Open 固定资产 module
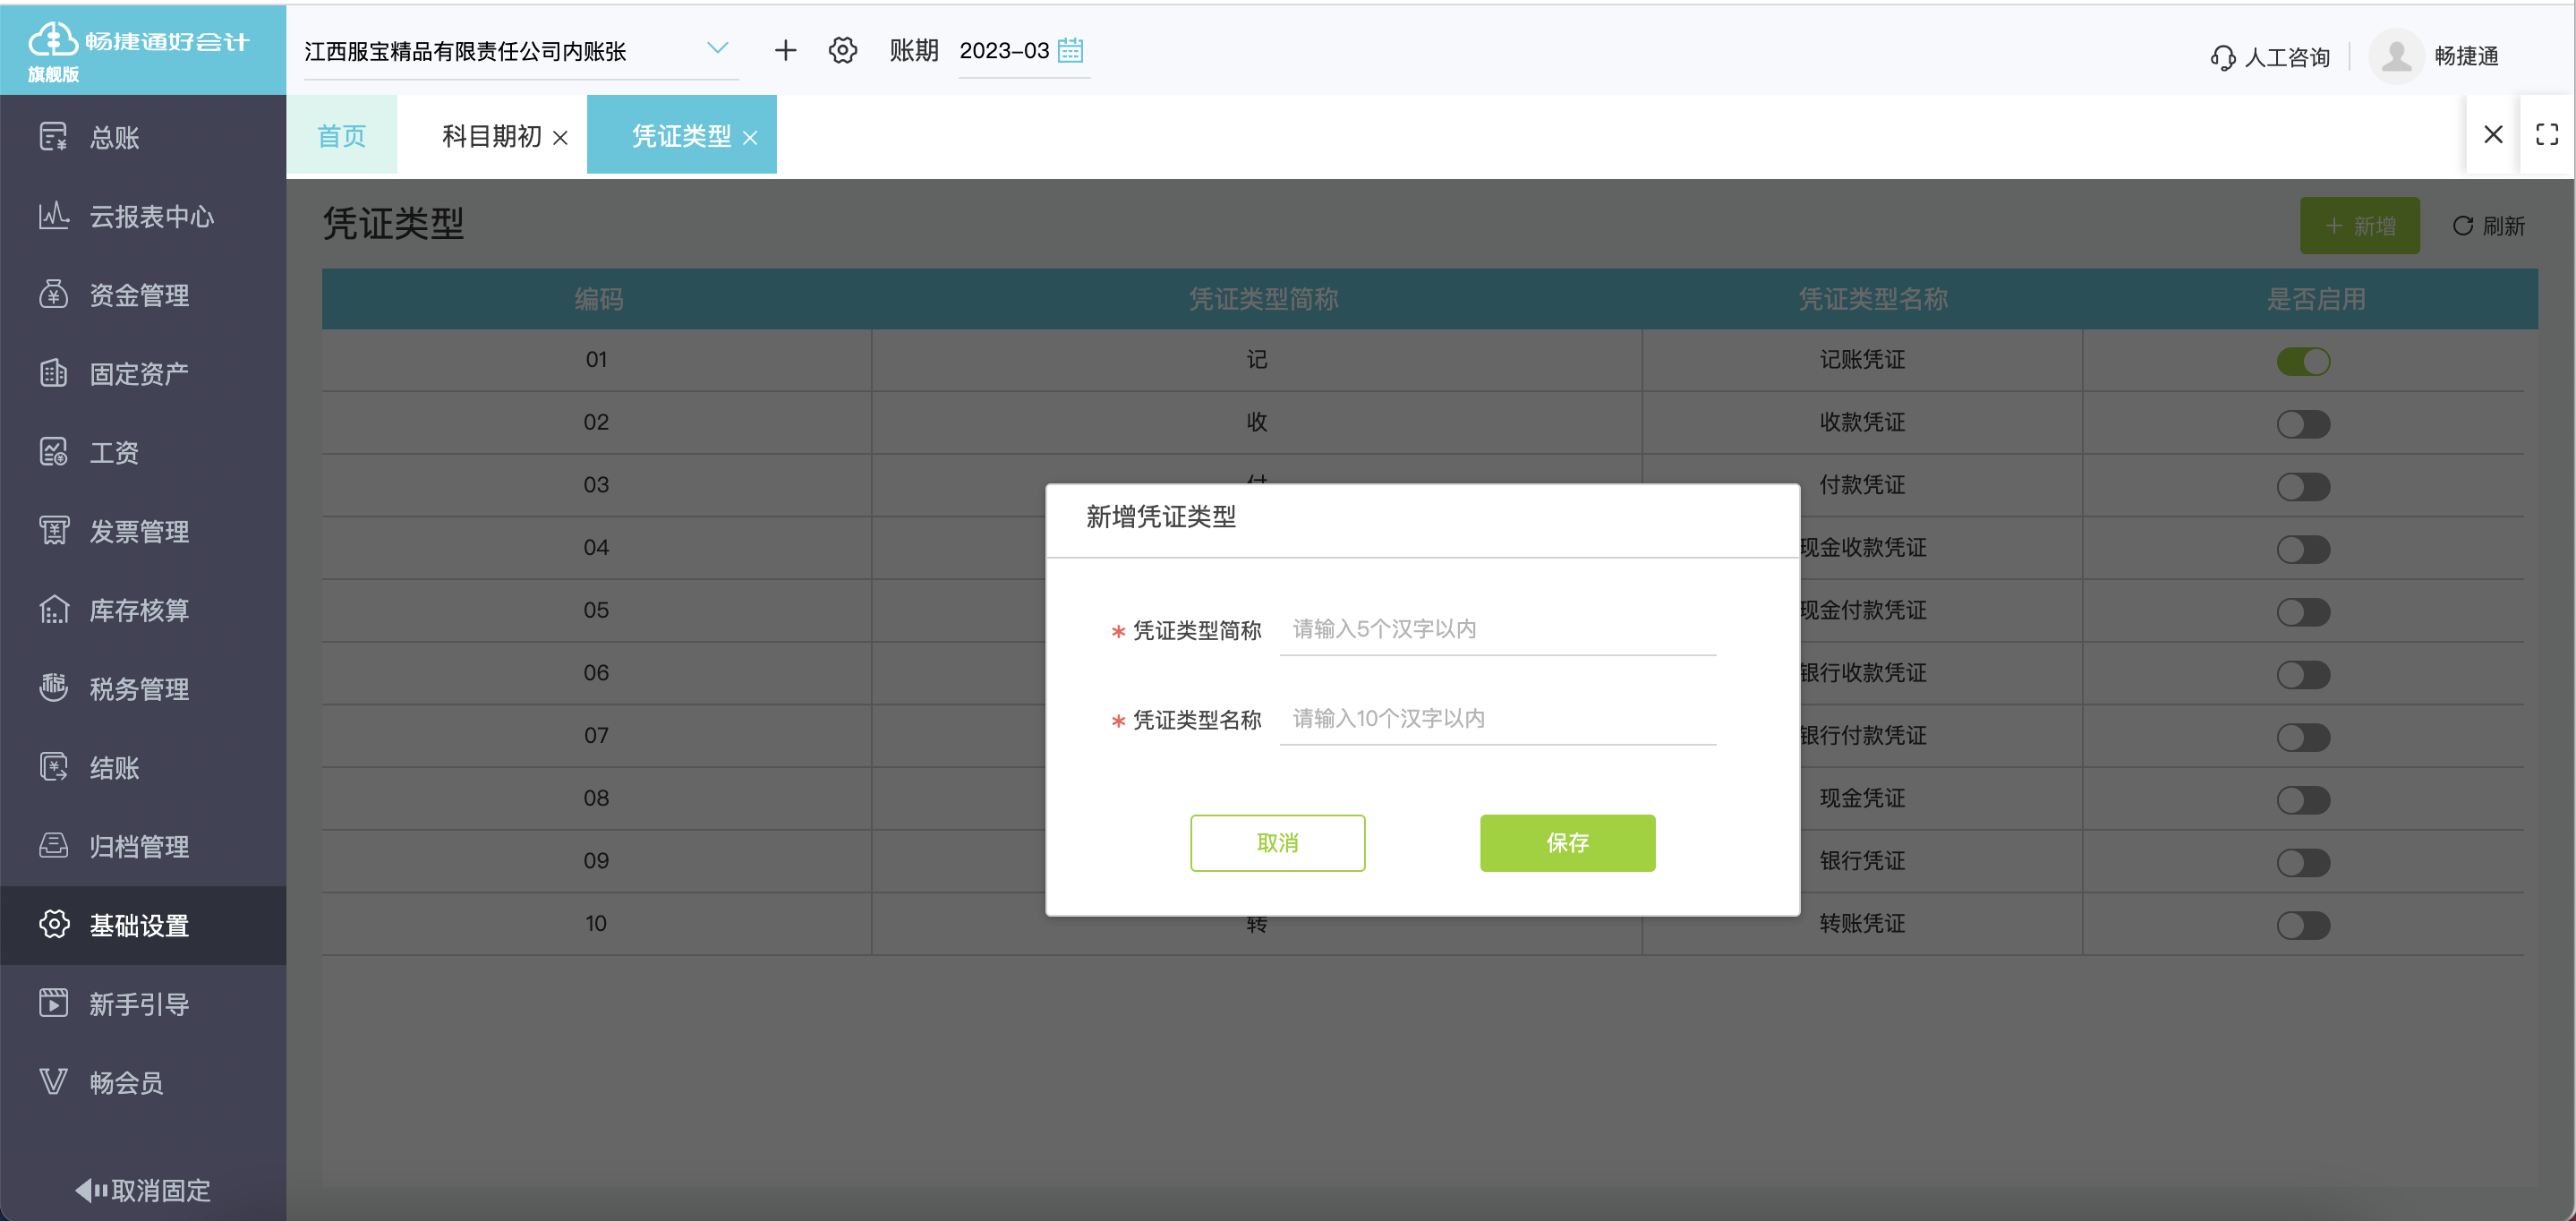The height and width of the screenshot is (1221, 2576). coord(140,375)
